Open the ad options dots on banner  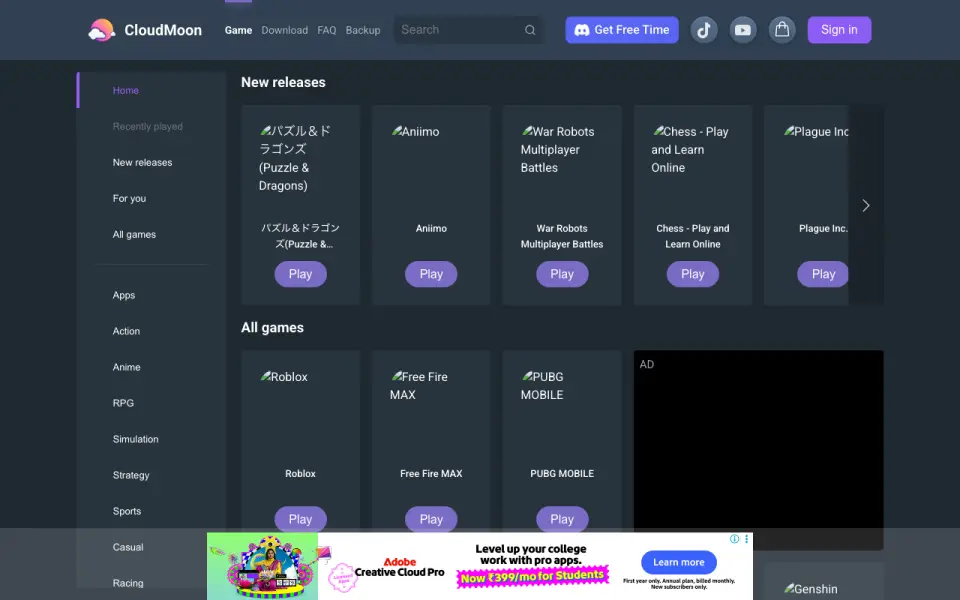tap(746, 539)
